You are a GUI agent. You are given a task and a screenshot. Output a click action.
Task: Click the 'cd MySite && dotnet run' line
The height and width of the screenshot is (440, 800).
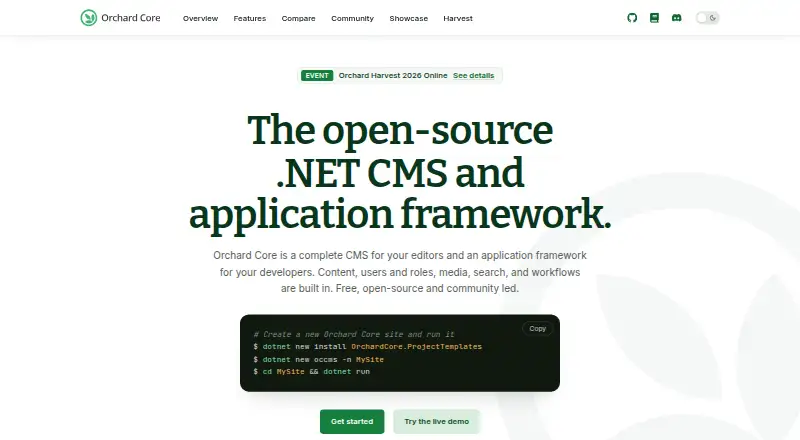[311, 372]
